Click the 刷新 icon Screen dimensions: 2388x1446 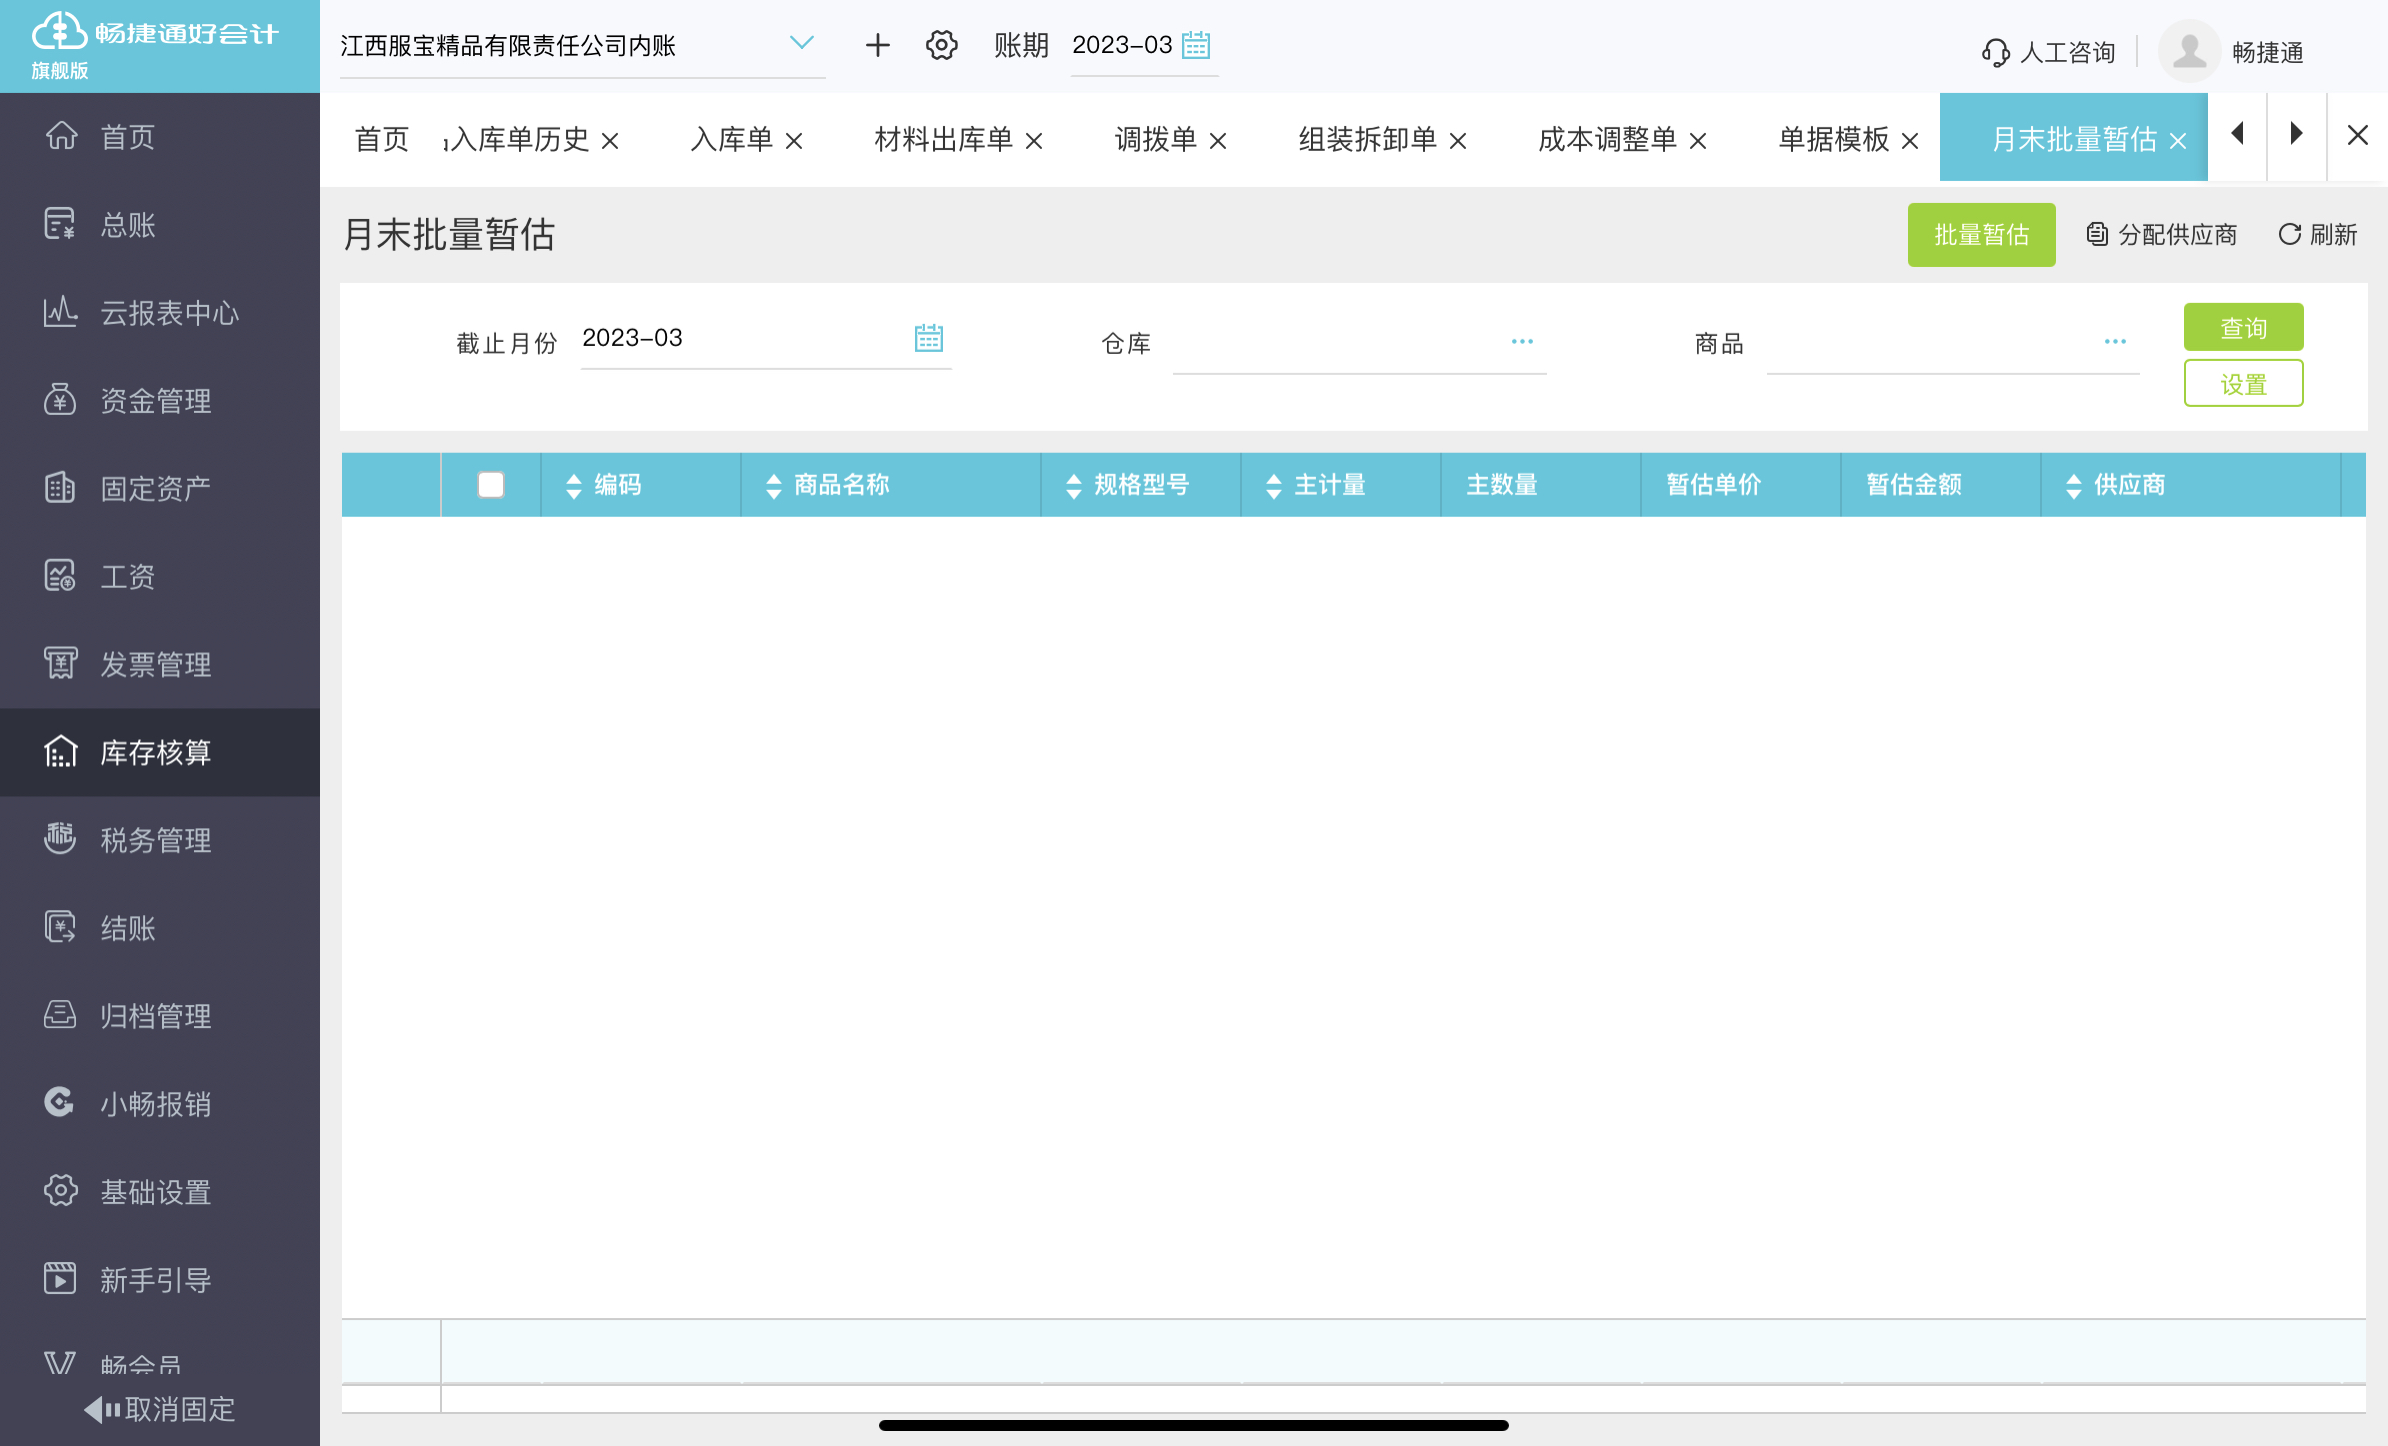click(2287, 235)
